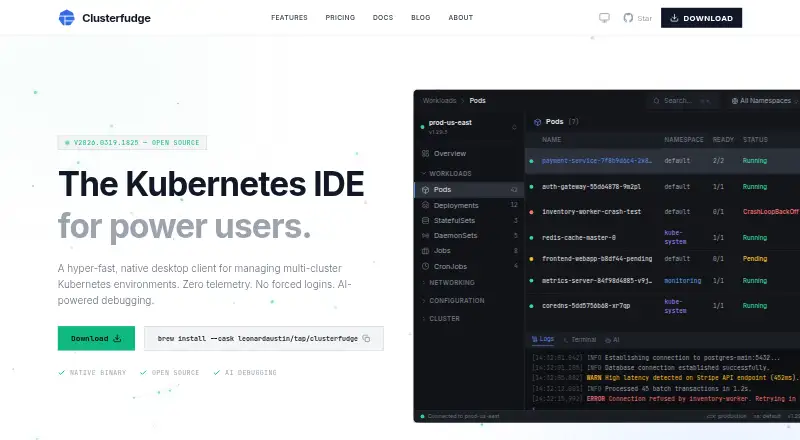The width and height of the screenshot is (800, 440).
Task: Click the V2026.0319.1825 – OPEN SOURCE badge
Action: point(132,142)
